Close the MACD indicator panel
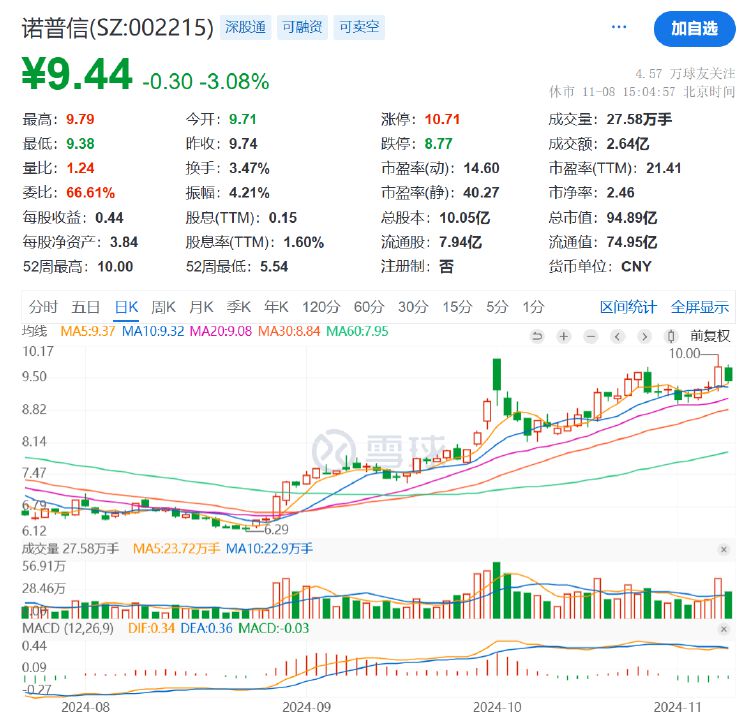 pyautogui.click(x=723, y=629)
